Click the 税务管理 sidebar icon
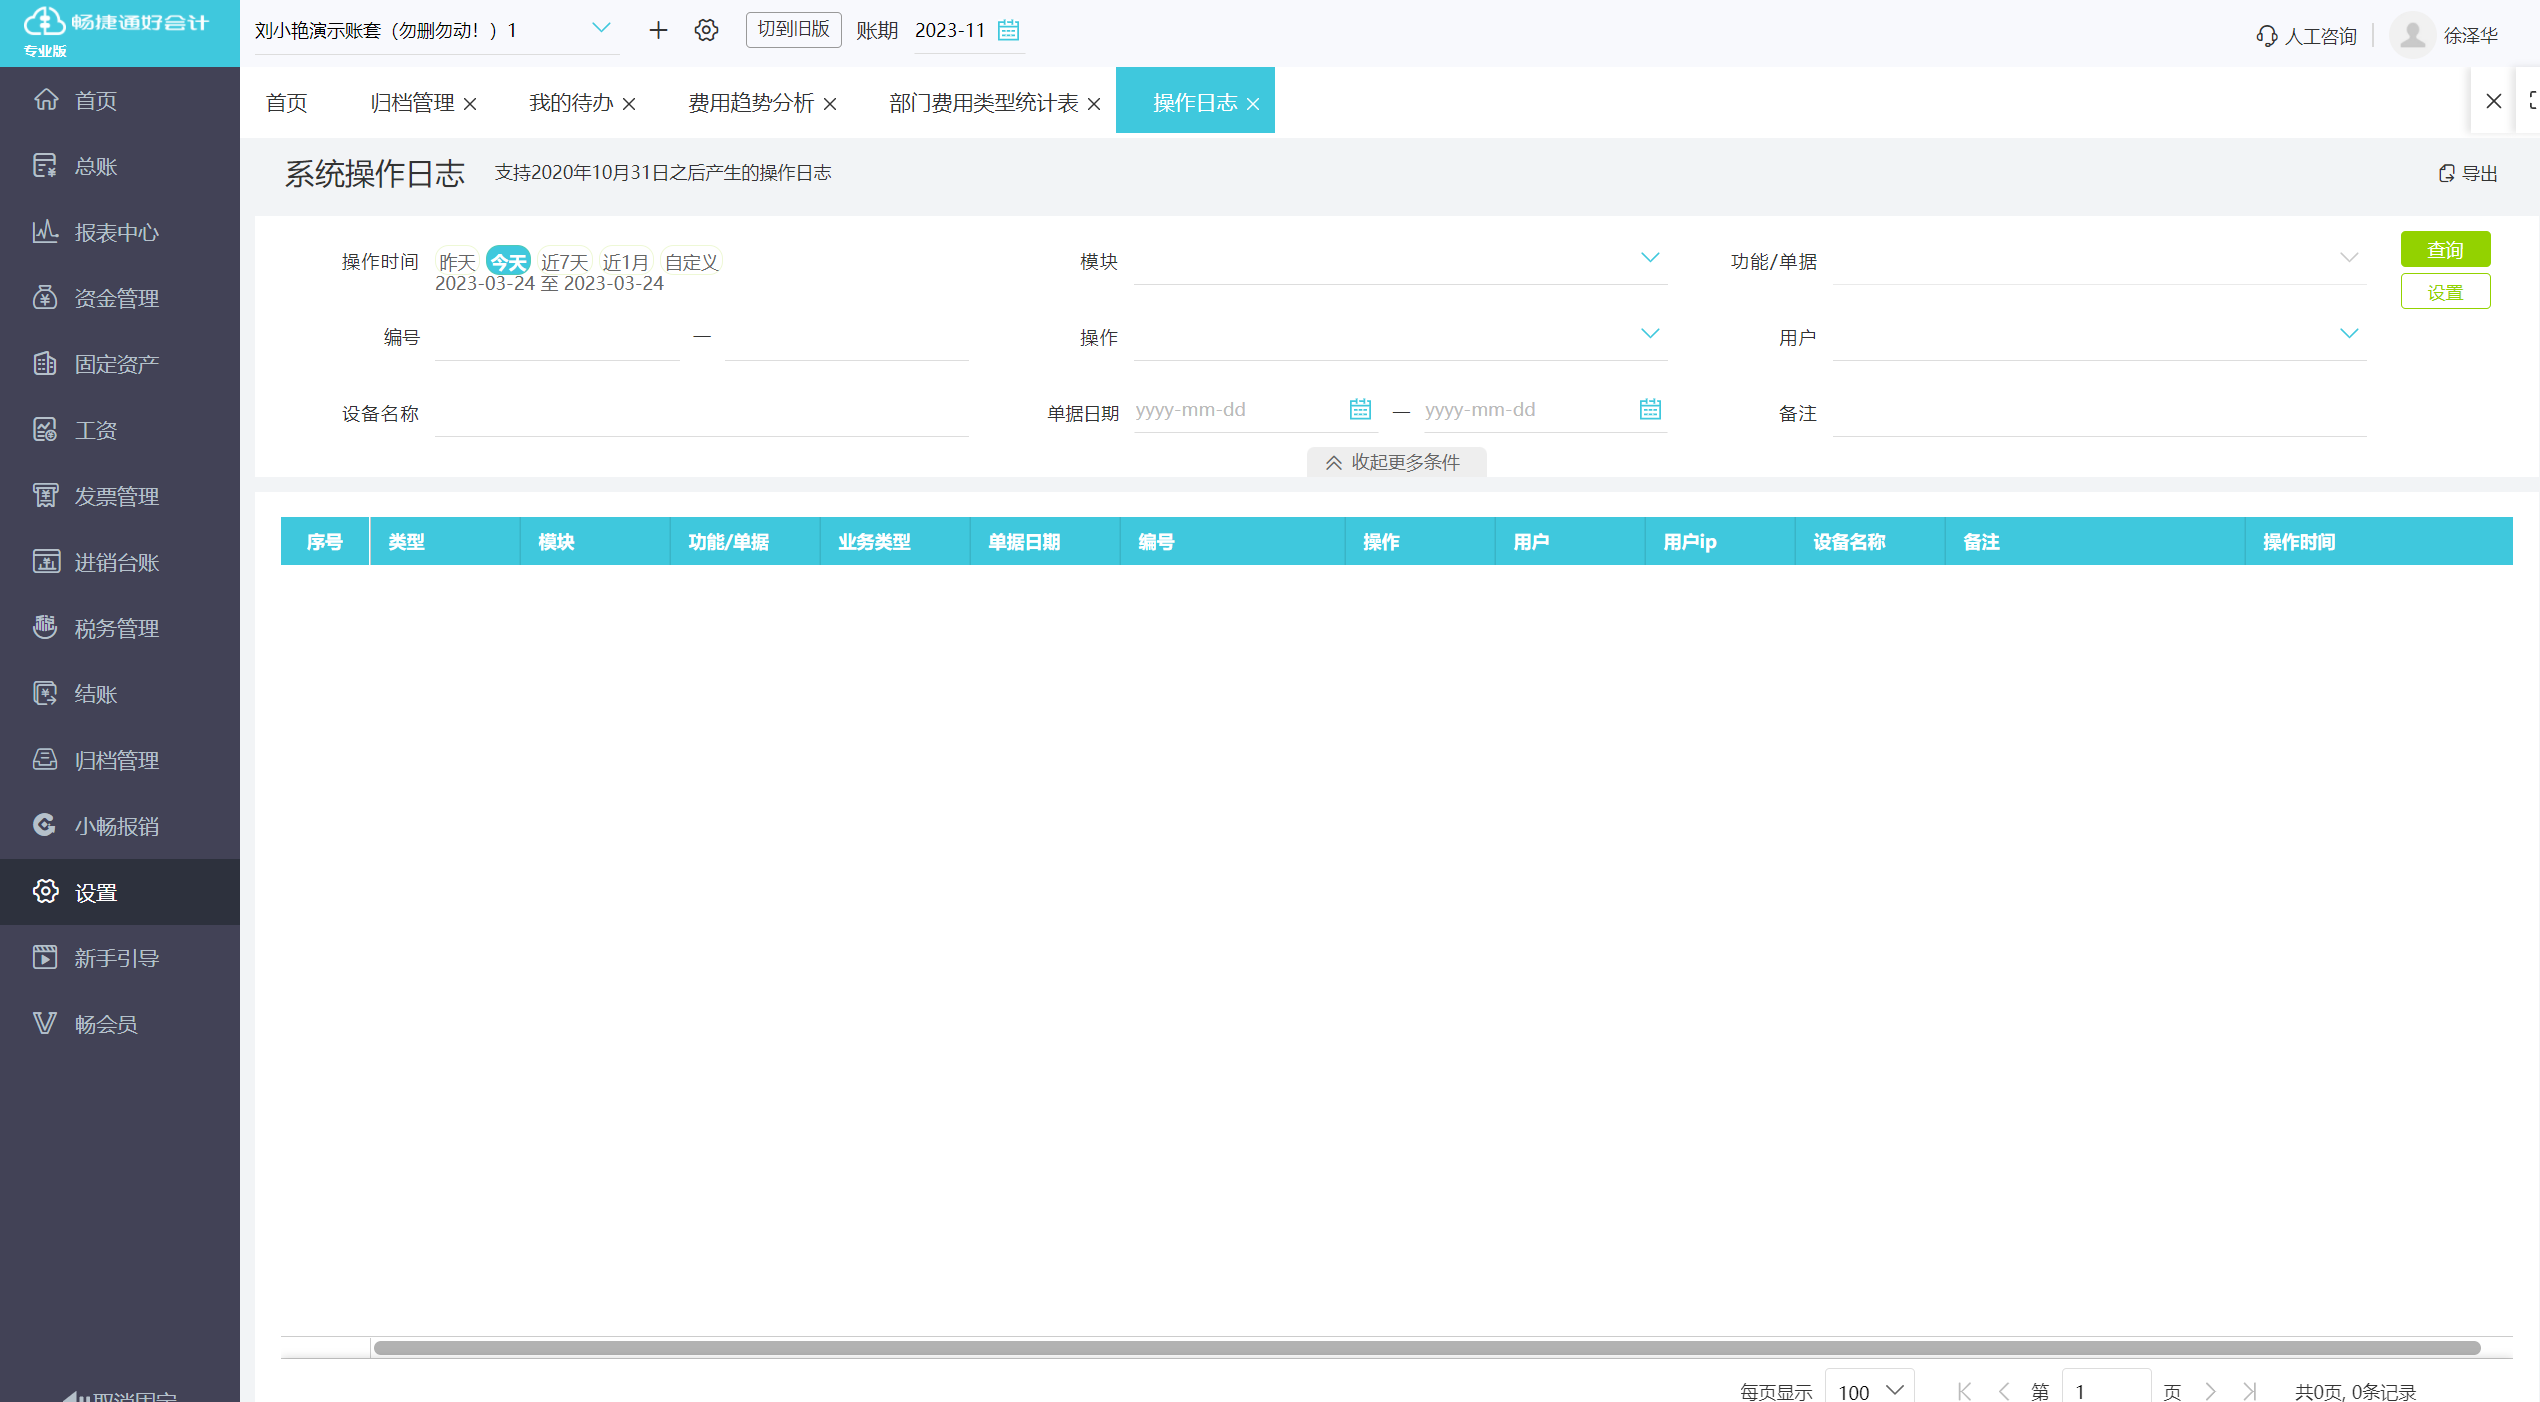This screenshot has width=2540, height=1402. [43, 627]
